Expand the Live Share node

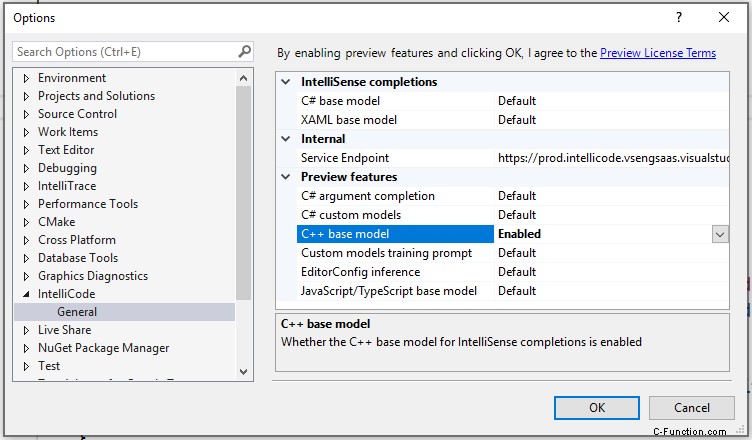pyautogui.click(x=26, y=330)
